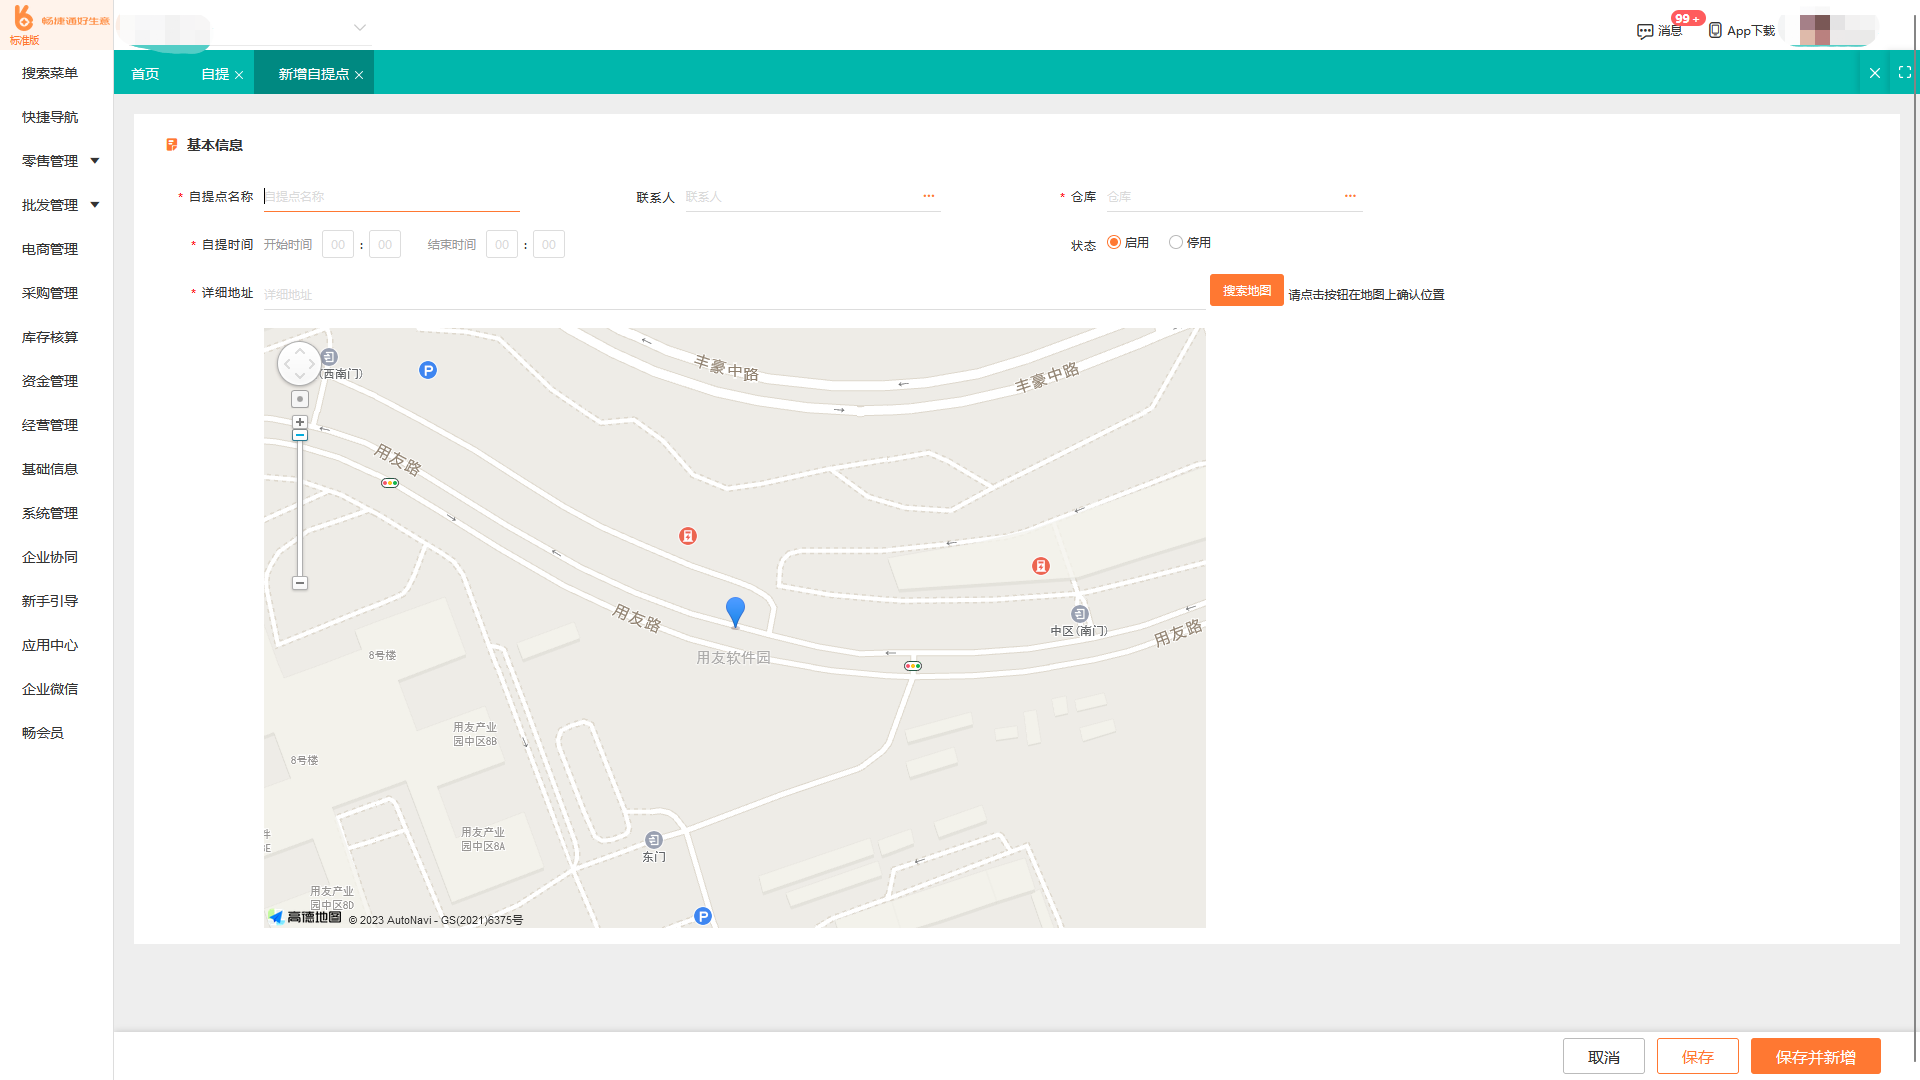Click save 保存并新增 button
The width and height of the screenshot is (1920, 1080).
pos(1813,1054)
